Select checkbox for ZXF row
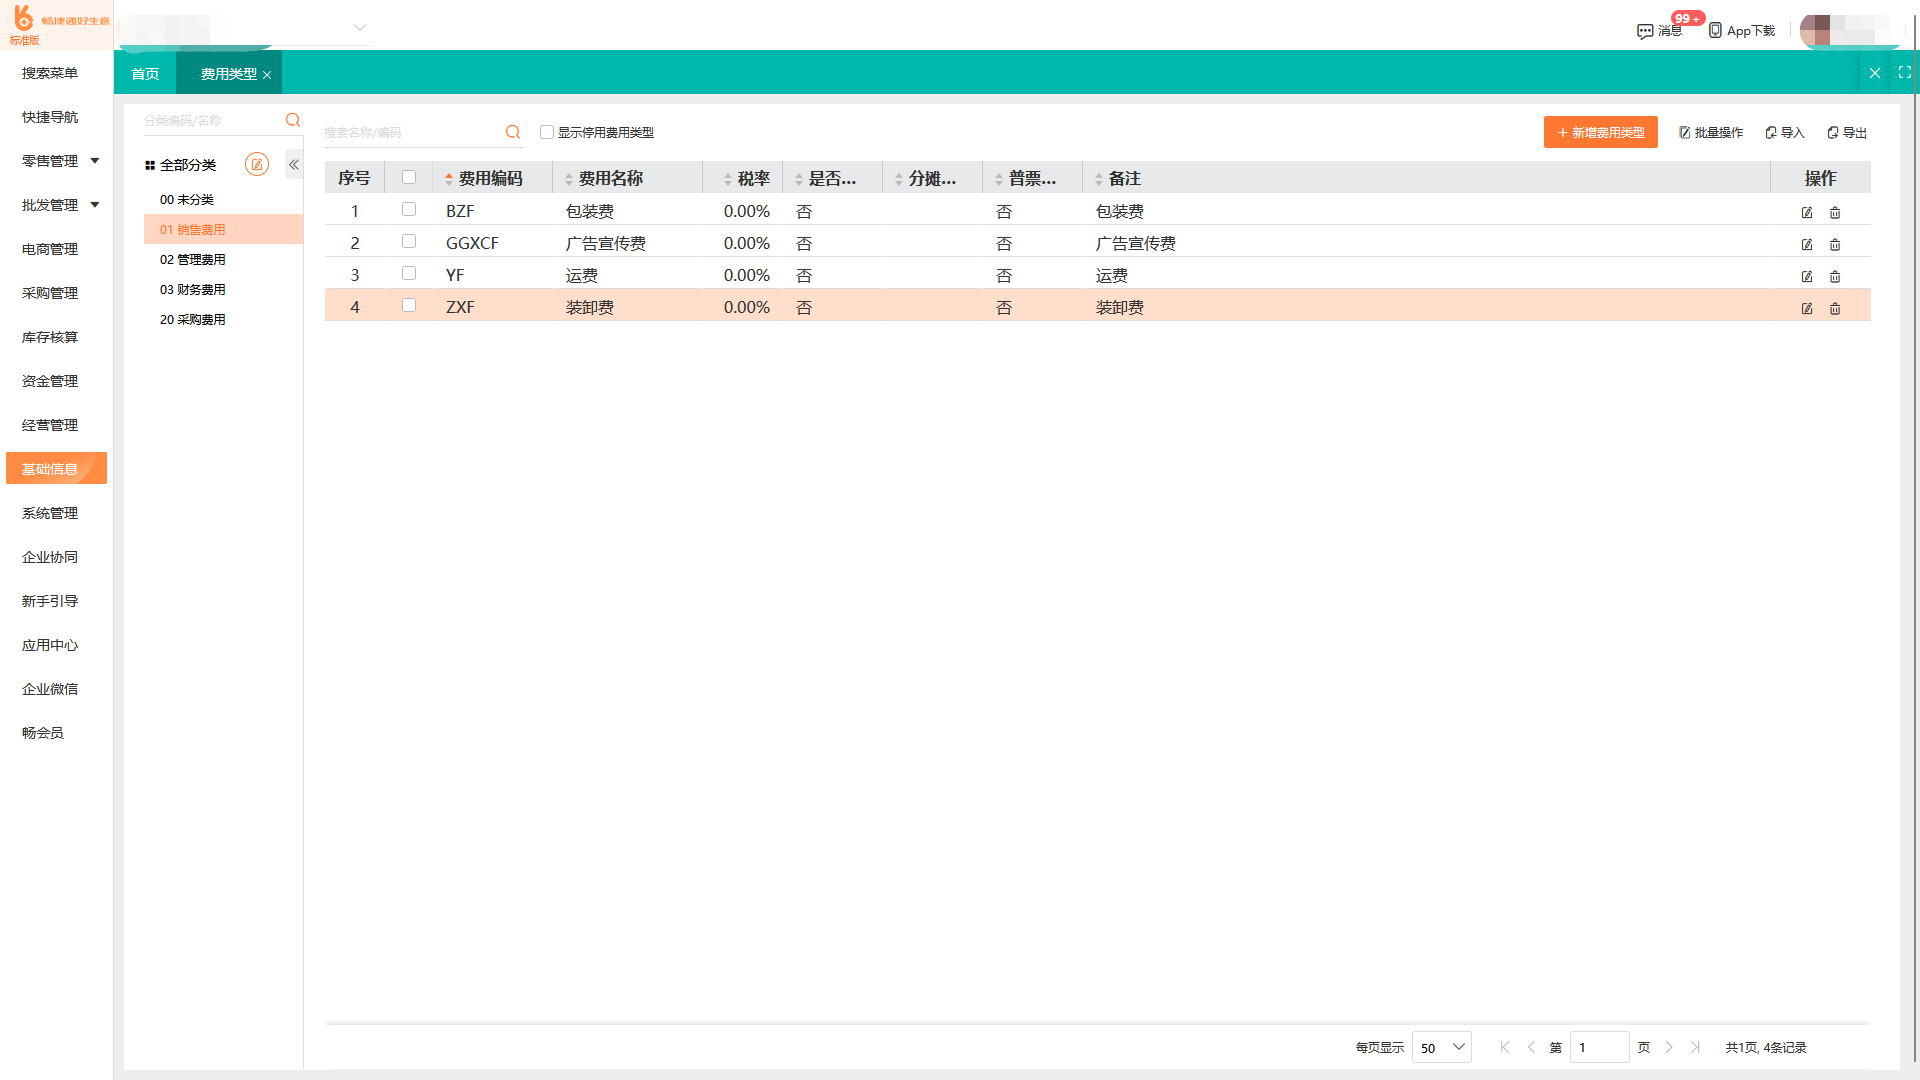 tap(409, 306)
